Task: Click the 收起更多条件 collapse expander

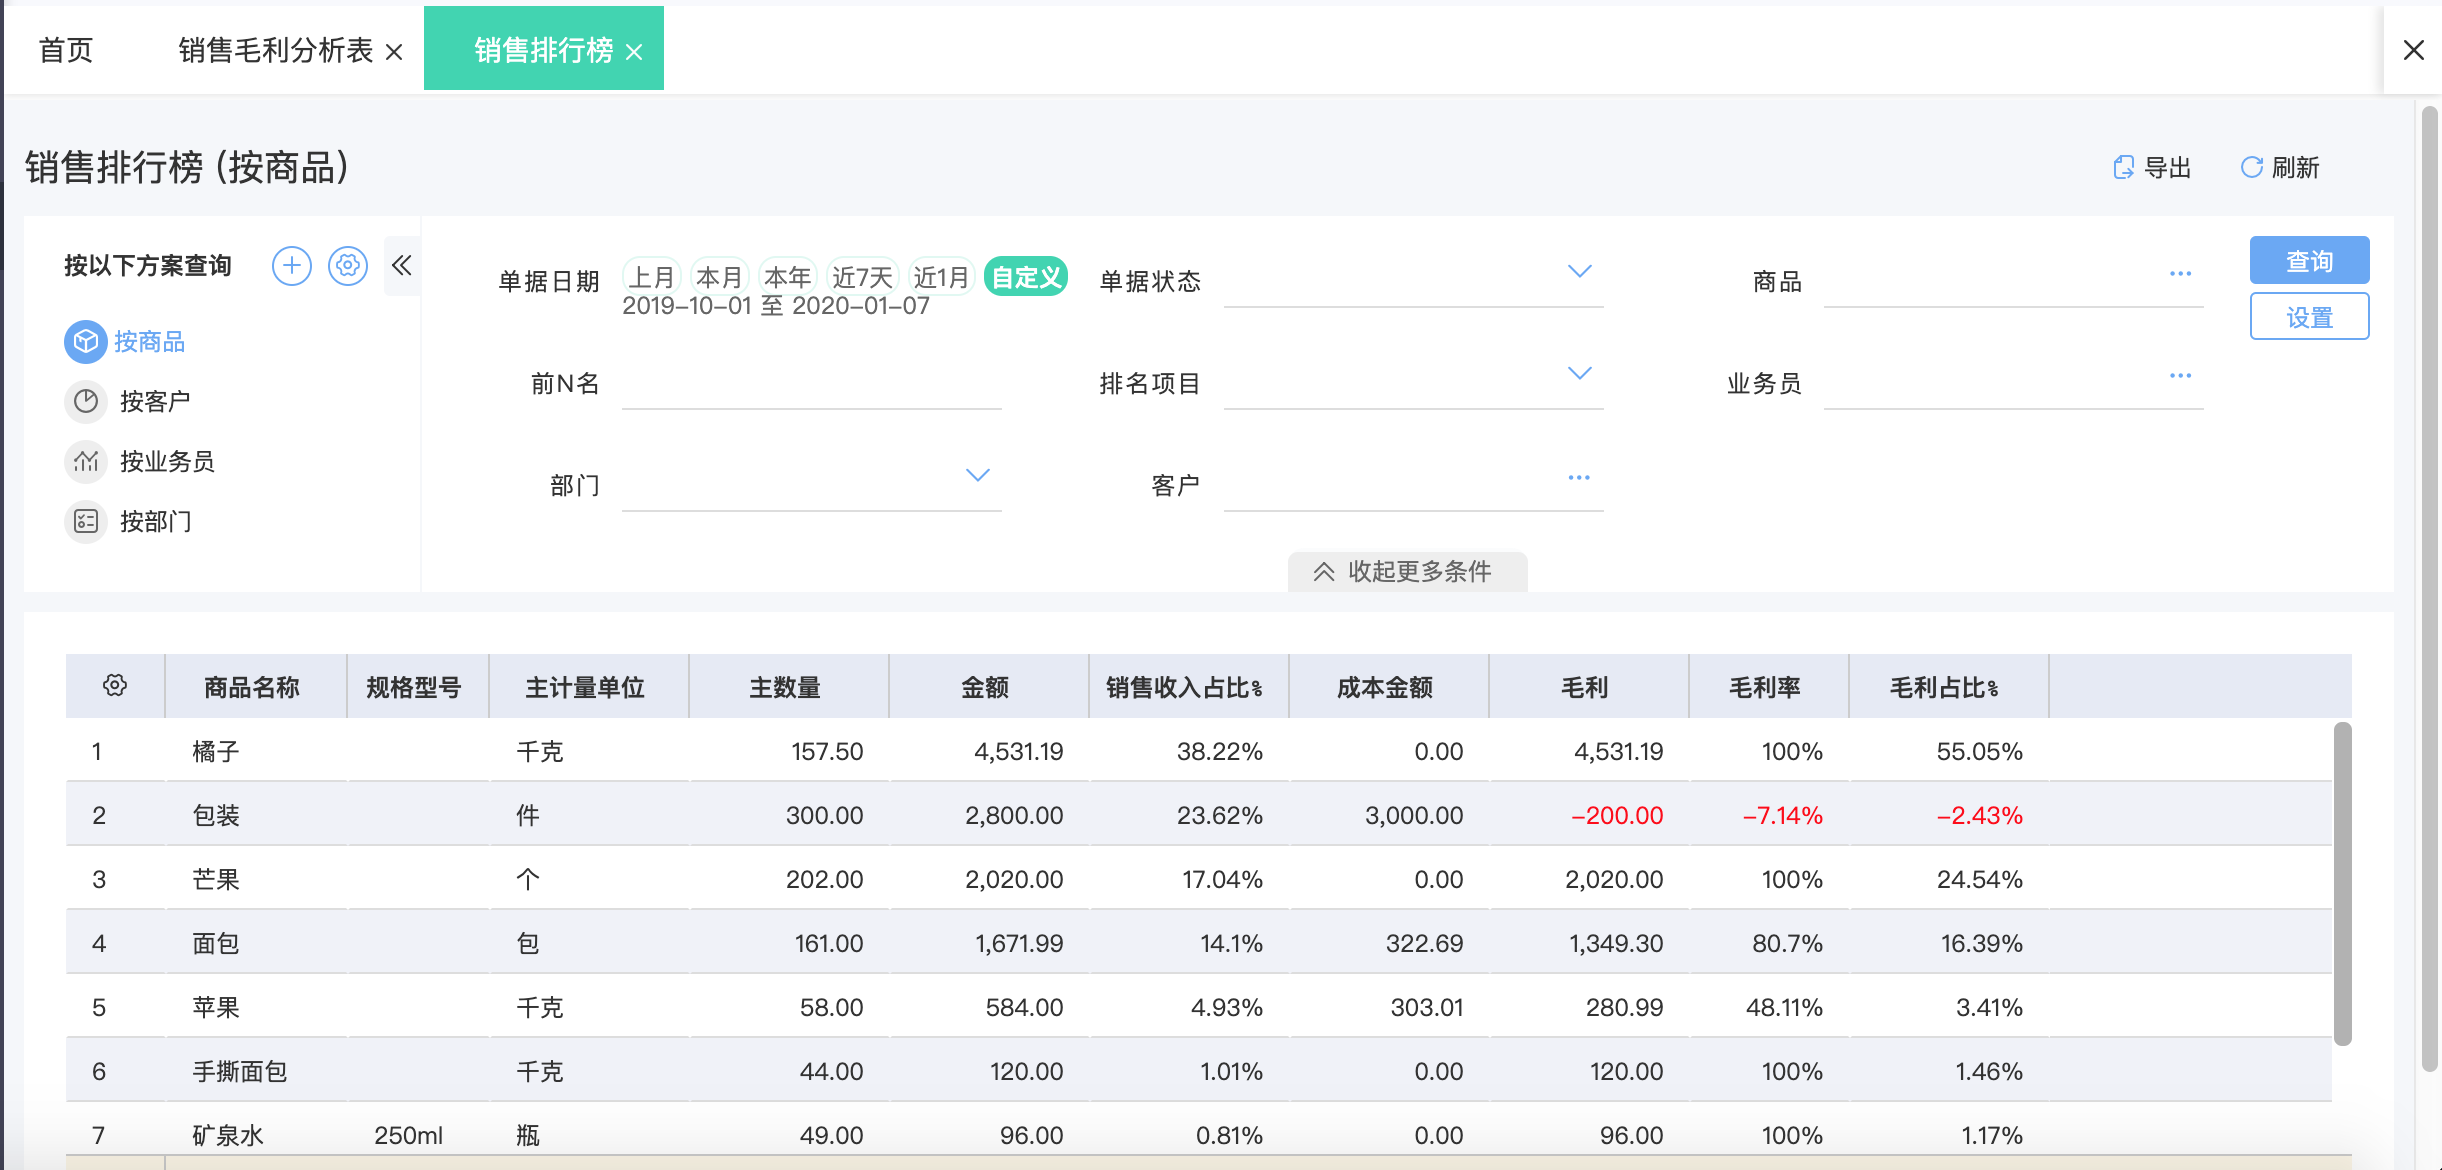Action: pyautogui.click(x=1402, y=569)
